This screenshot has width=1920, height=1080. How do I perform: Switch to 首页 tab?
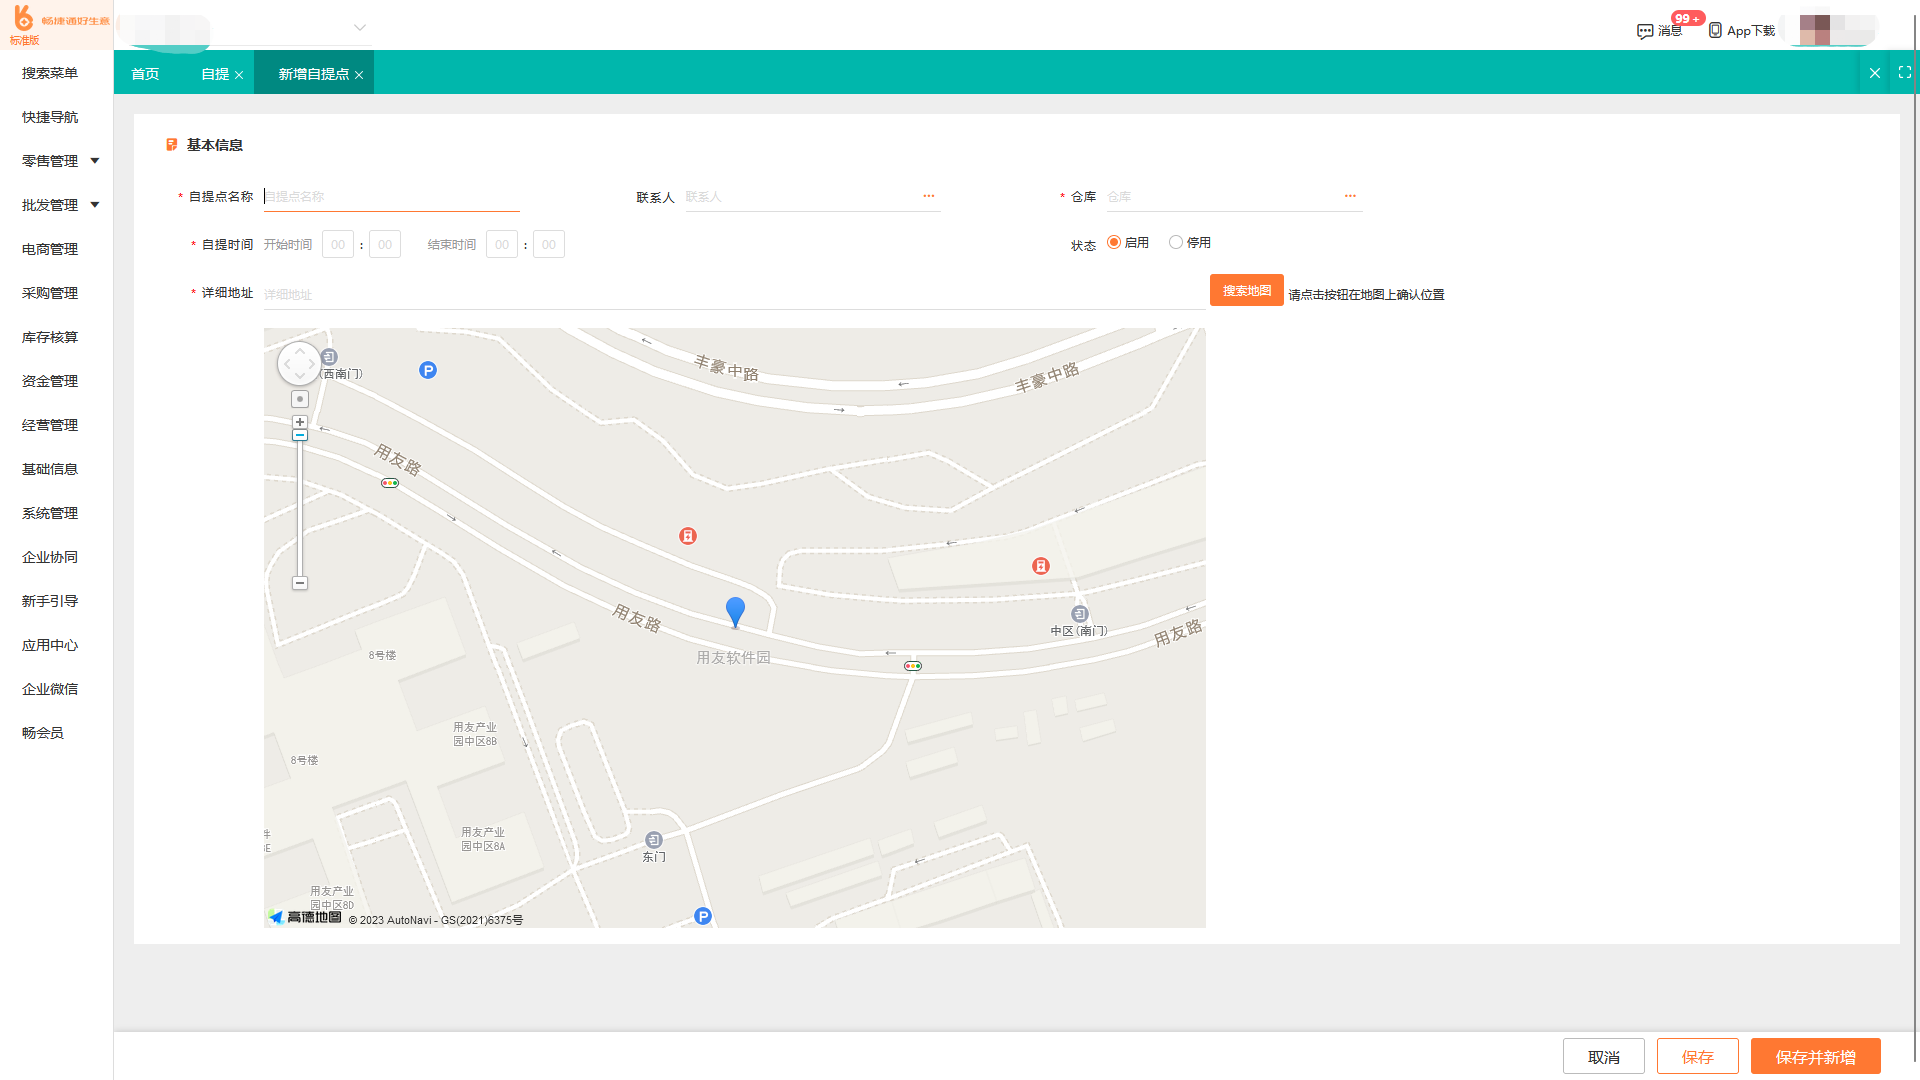point(144,74)
